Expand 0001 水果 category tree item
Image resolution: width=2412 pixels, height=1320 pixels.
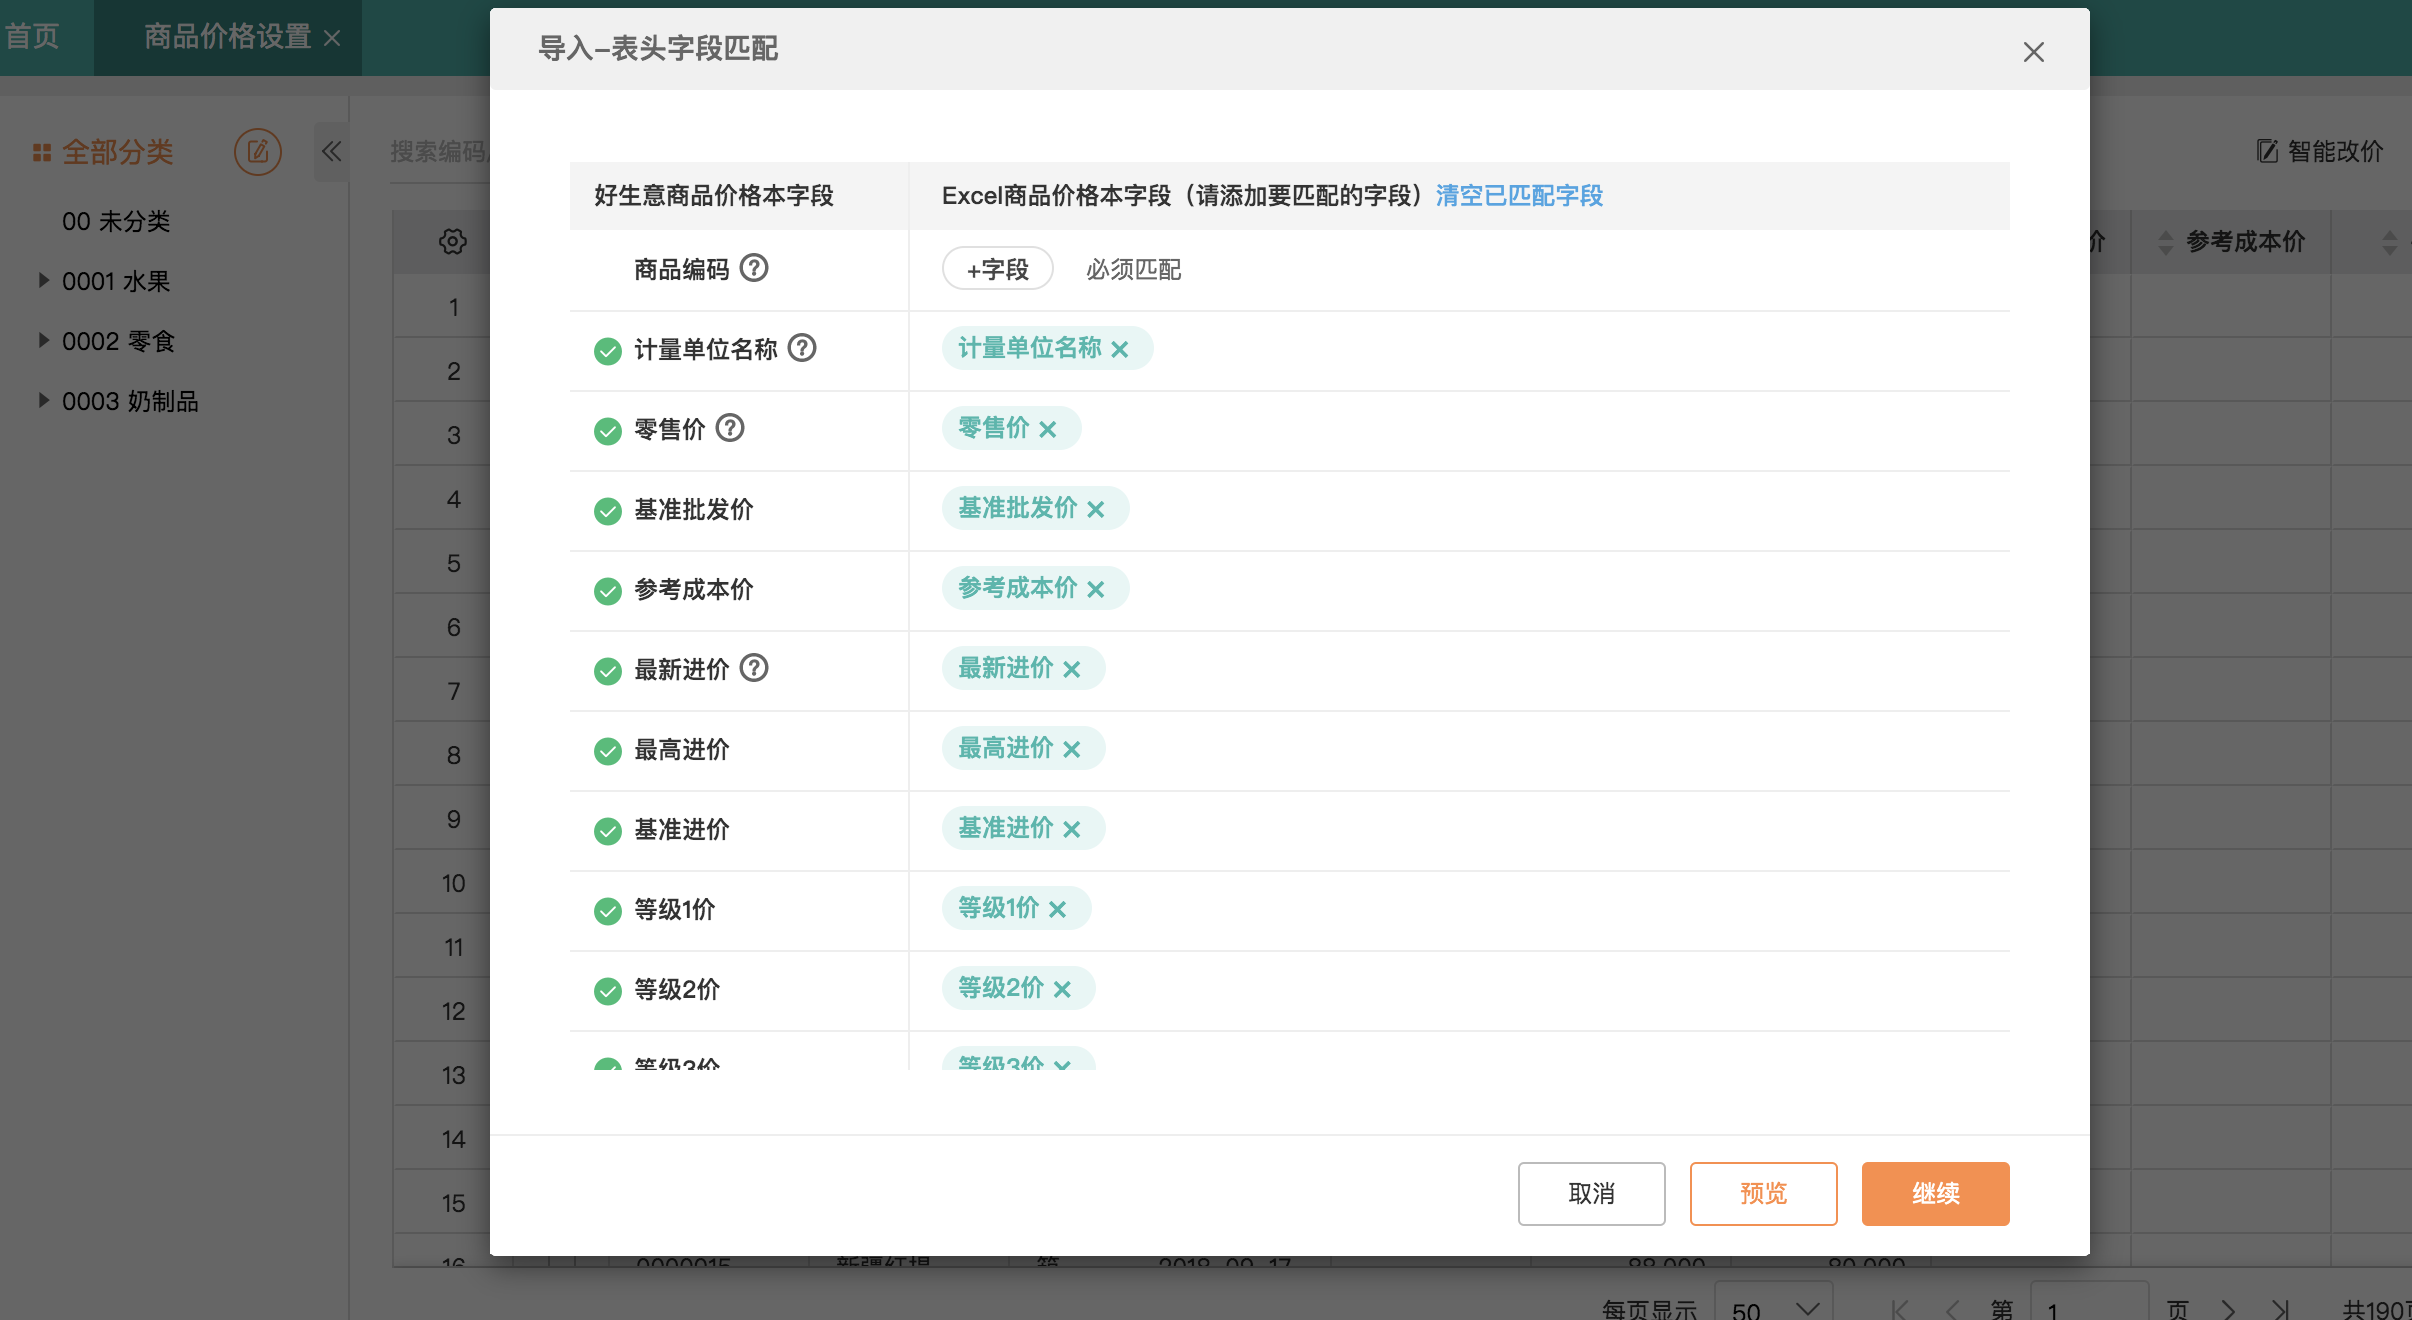(x=44, y=280)
